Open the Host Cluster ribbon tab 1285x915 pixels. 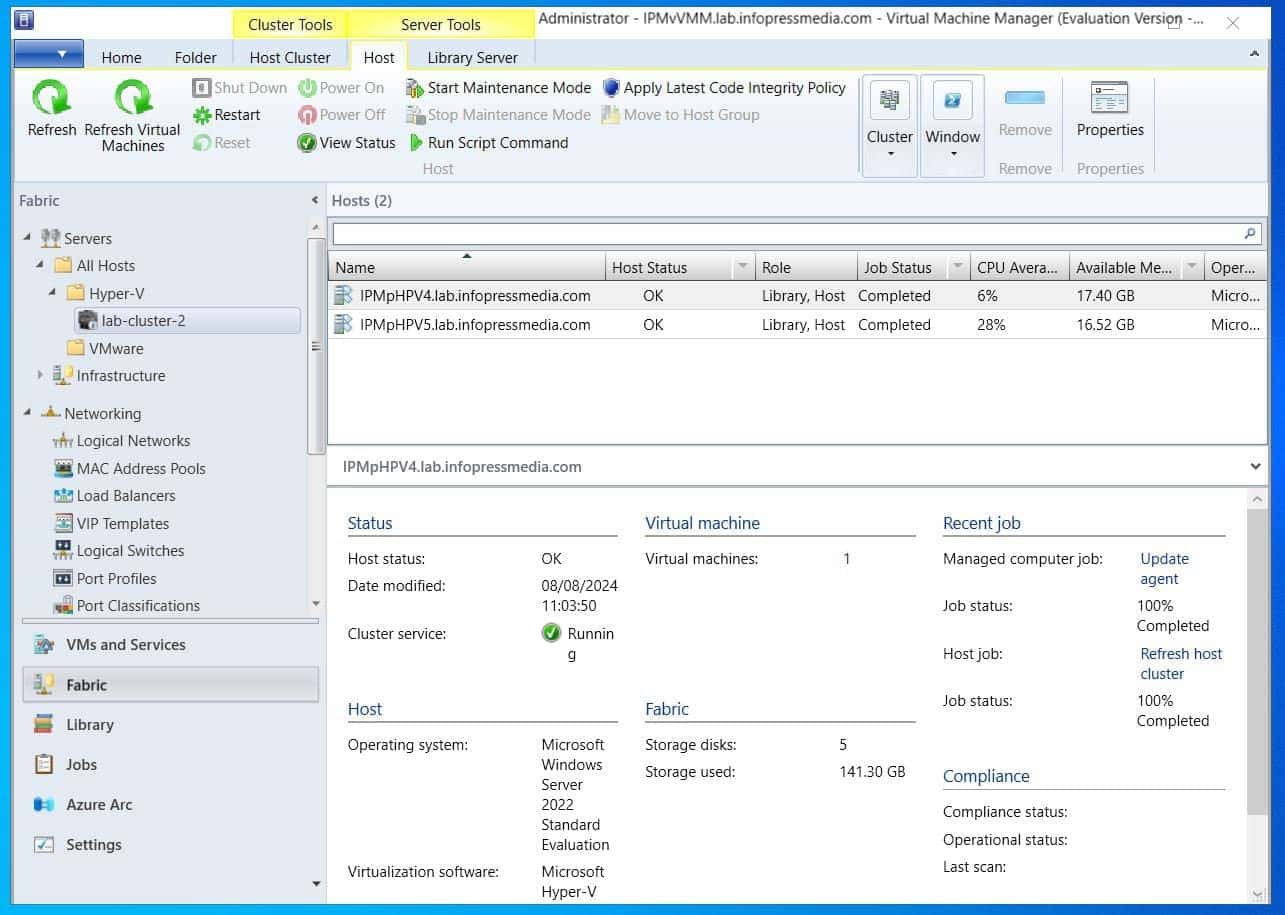[289, 57]
